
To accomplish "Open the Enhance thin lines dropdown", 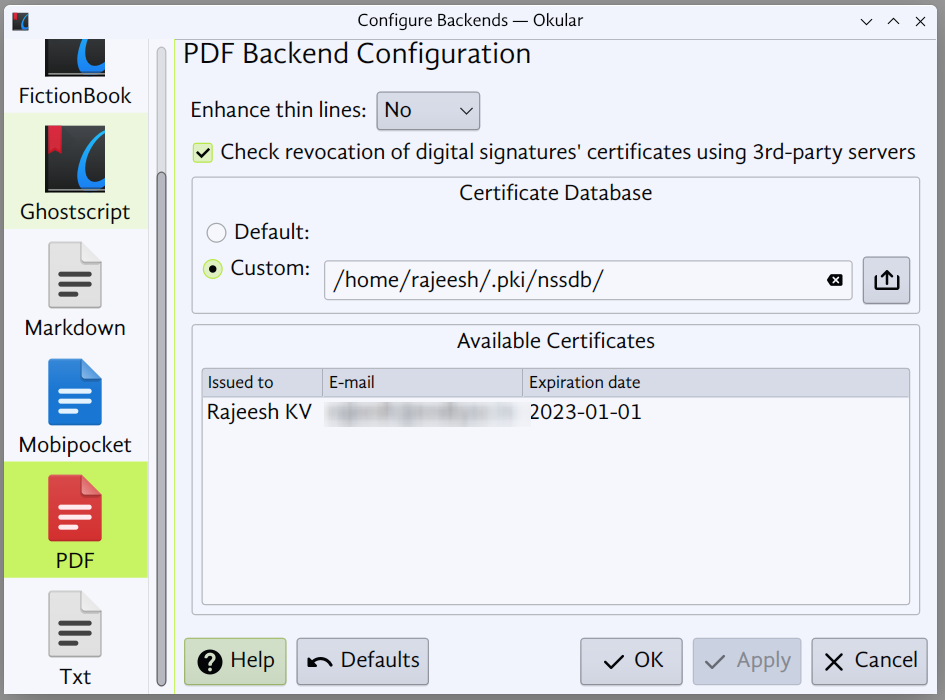I will 428,111.
